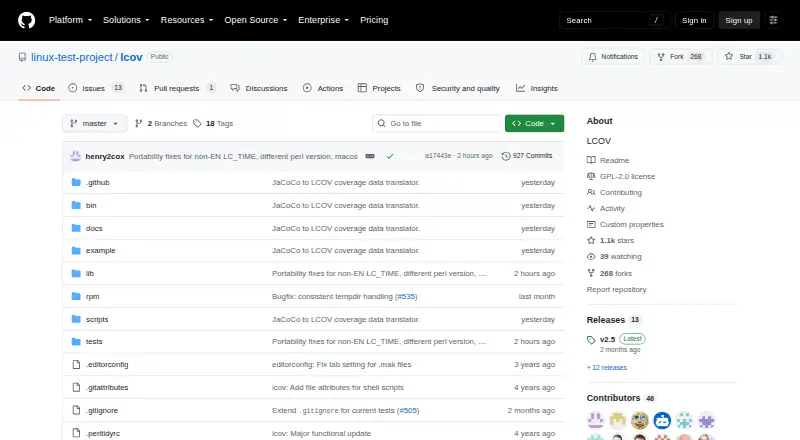Open the tests folder
Viewport: 800px width, 440px height.
[x=94, y=341]
